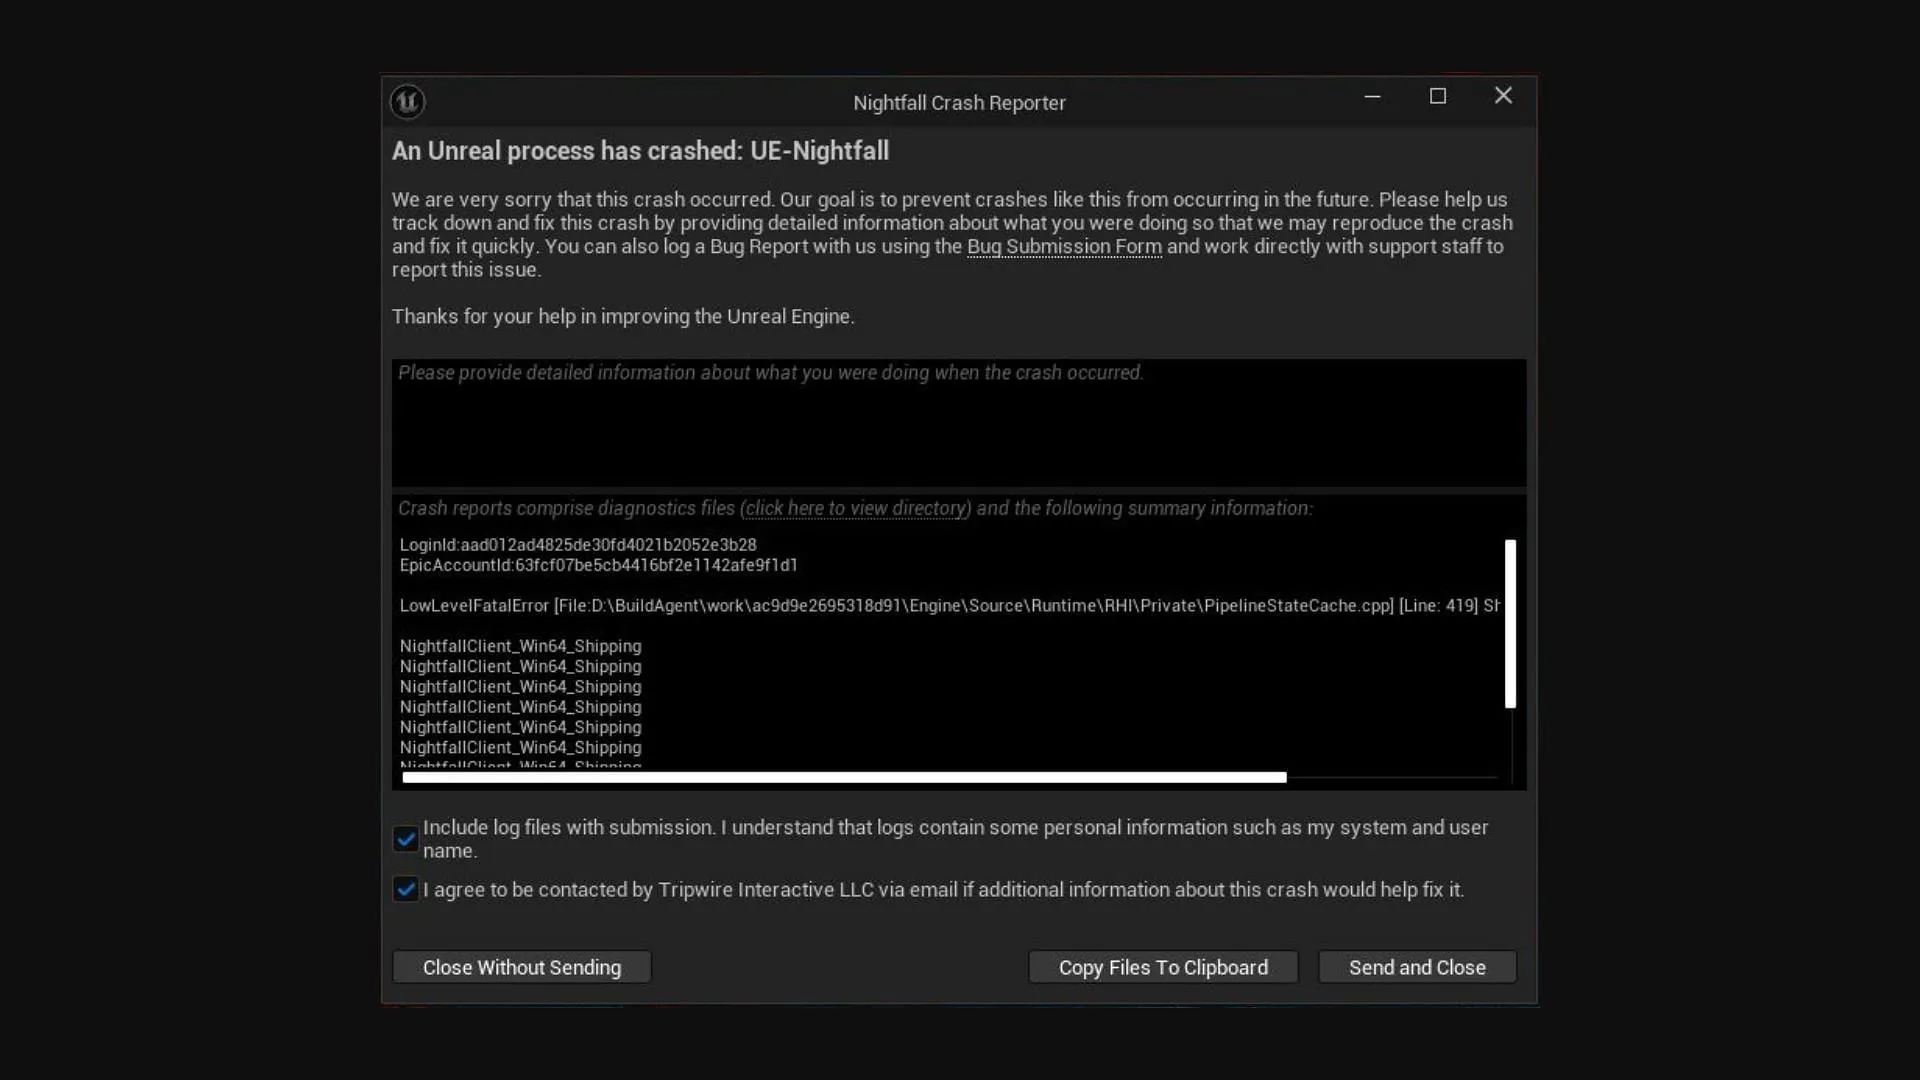This screenshot has width=1920, height=1080.
Task: Open the Bug Submission Form link
Action: 1064,247
